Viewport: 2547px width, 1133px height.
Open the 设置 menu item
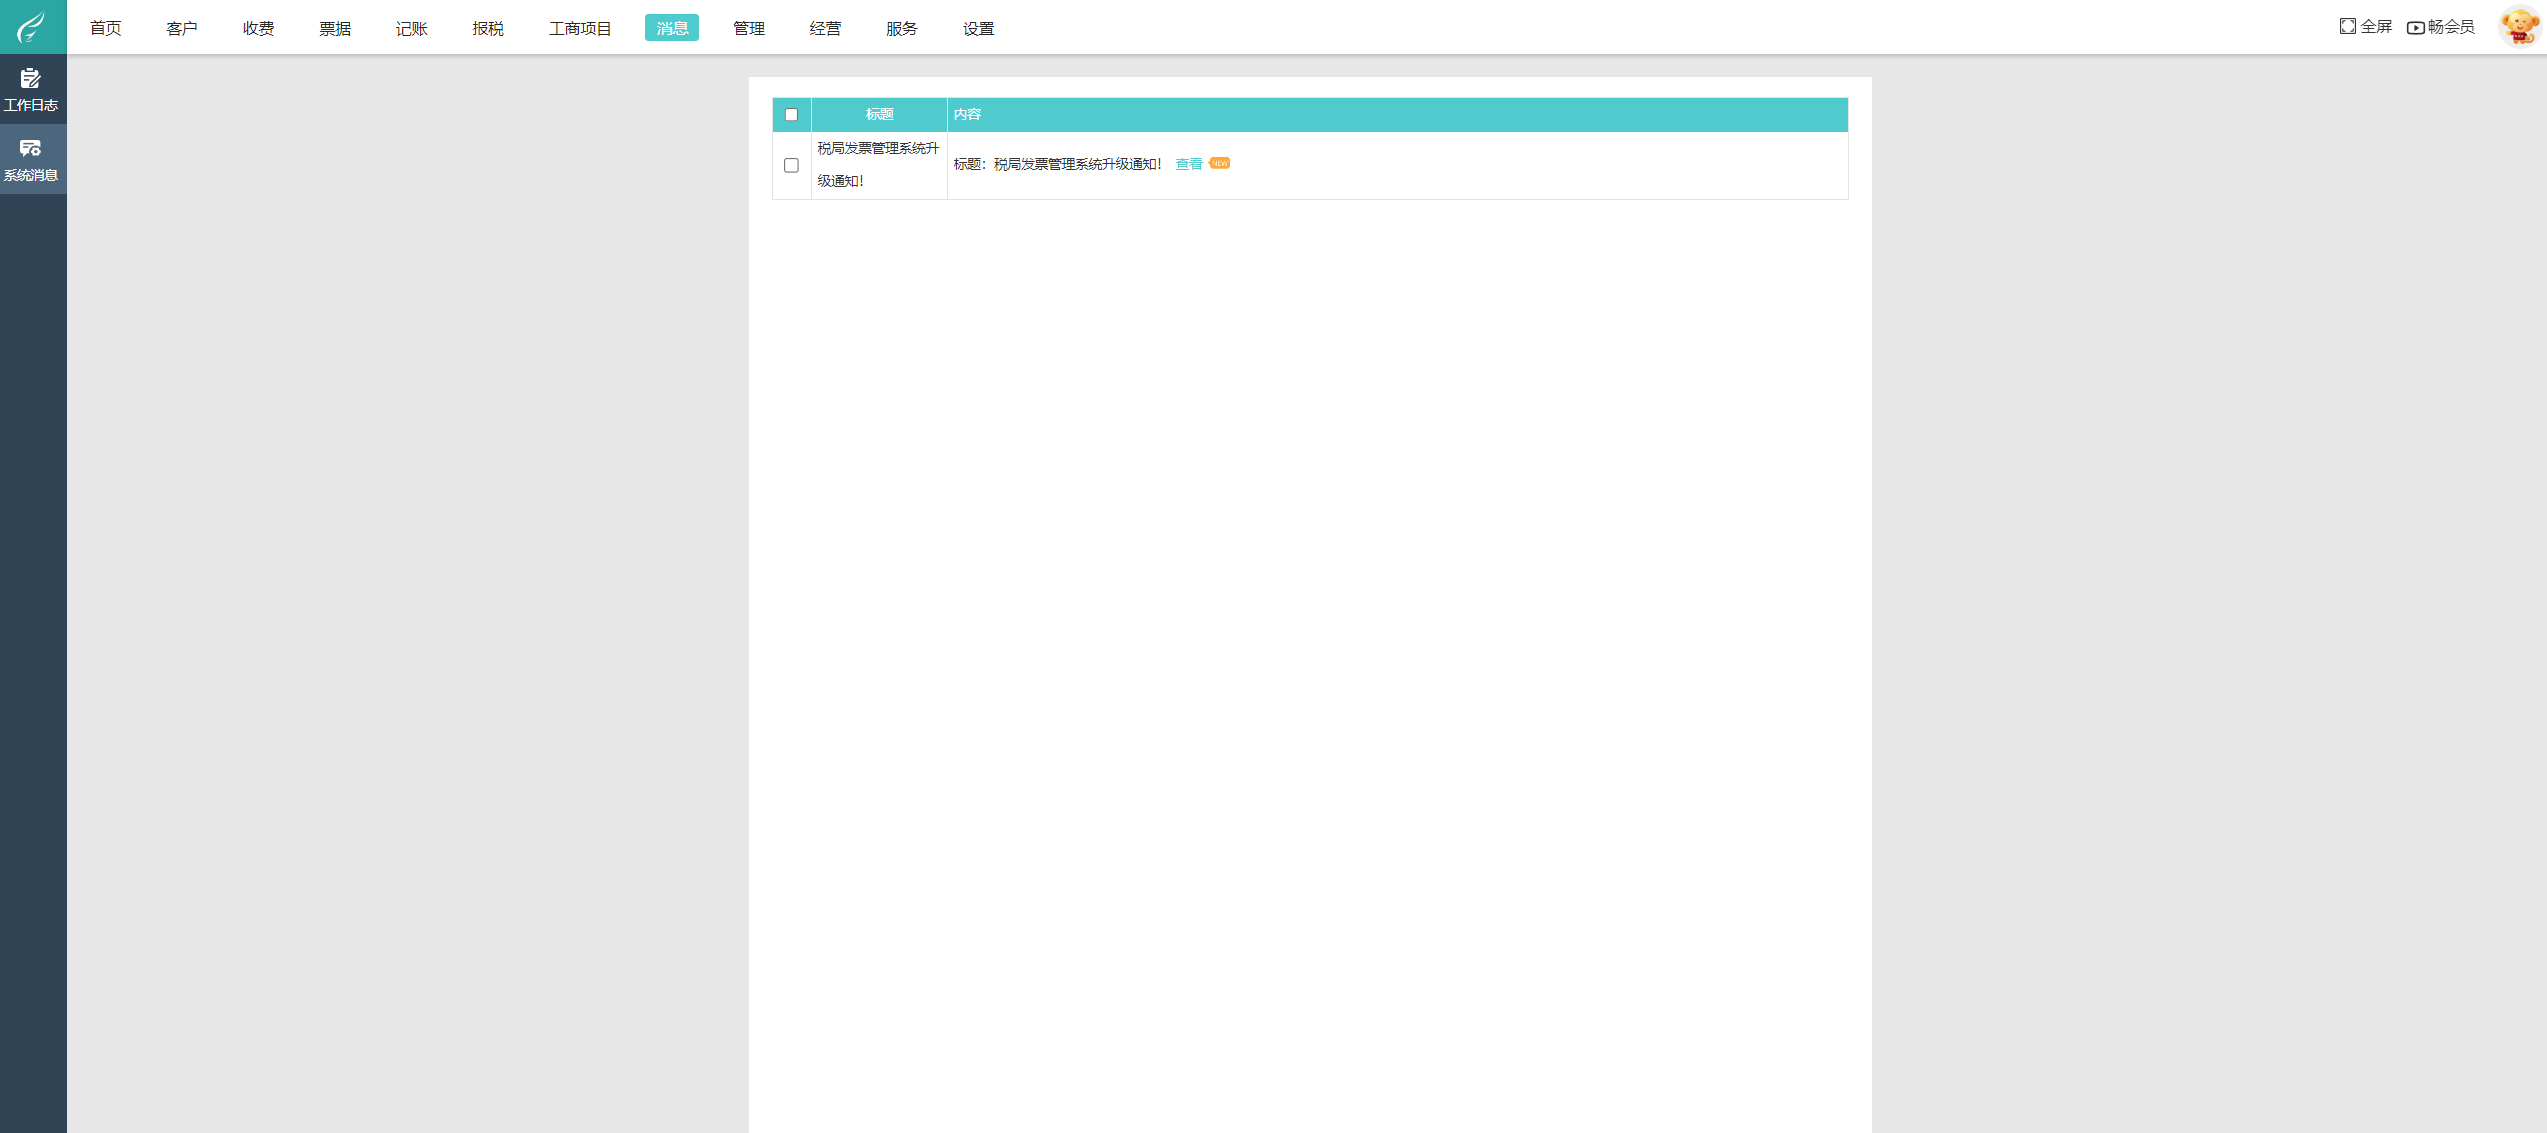(x=976, y=28)
